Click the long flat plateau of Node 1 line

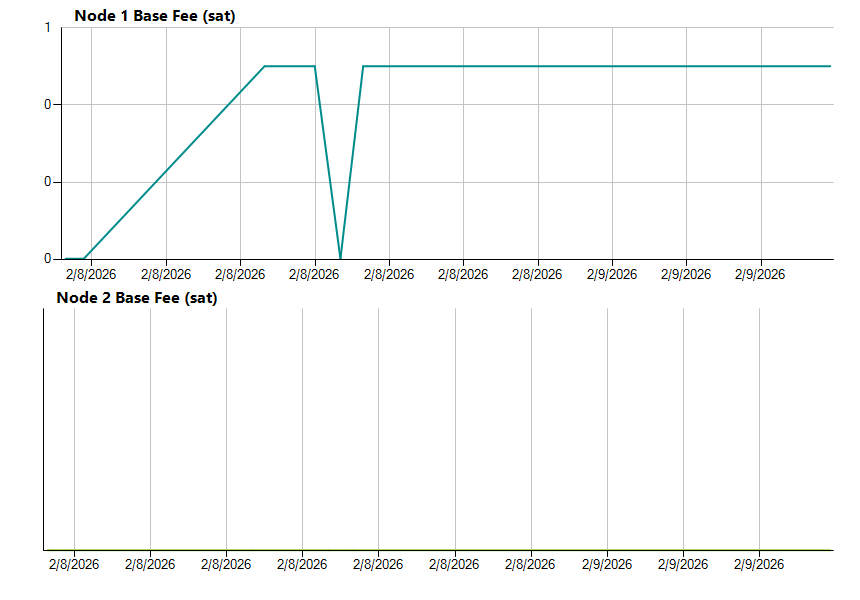[x=600, y=66]
